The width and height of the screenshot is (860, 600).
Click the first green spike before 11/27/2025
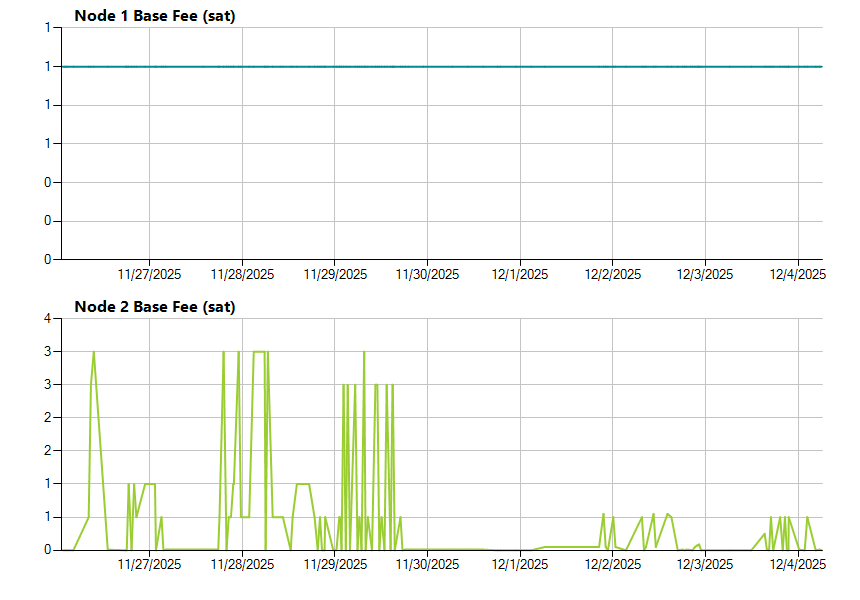(x=94, y=353)
